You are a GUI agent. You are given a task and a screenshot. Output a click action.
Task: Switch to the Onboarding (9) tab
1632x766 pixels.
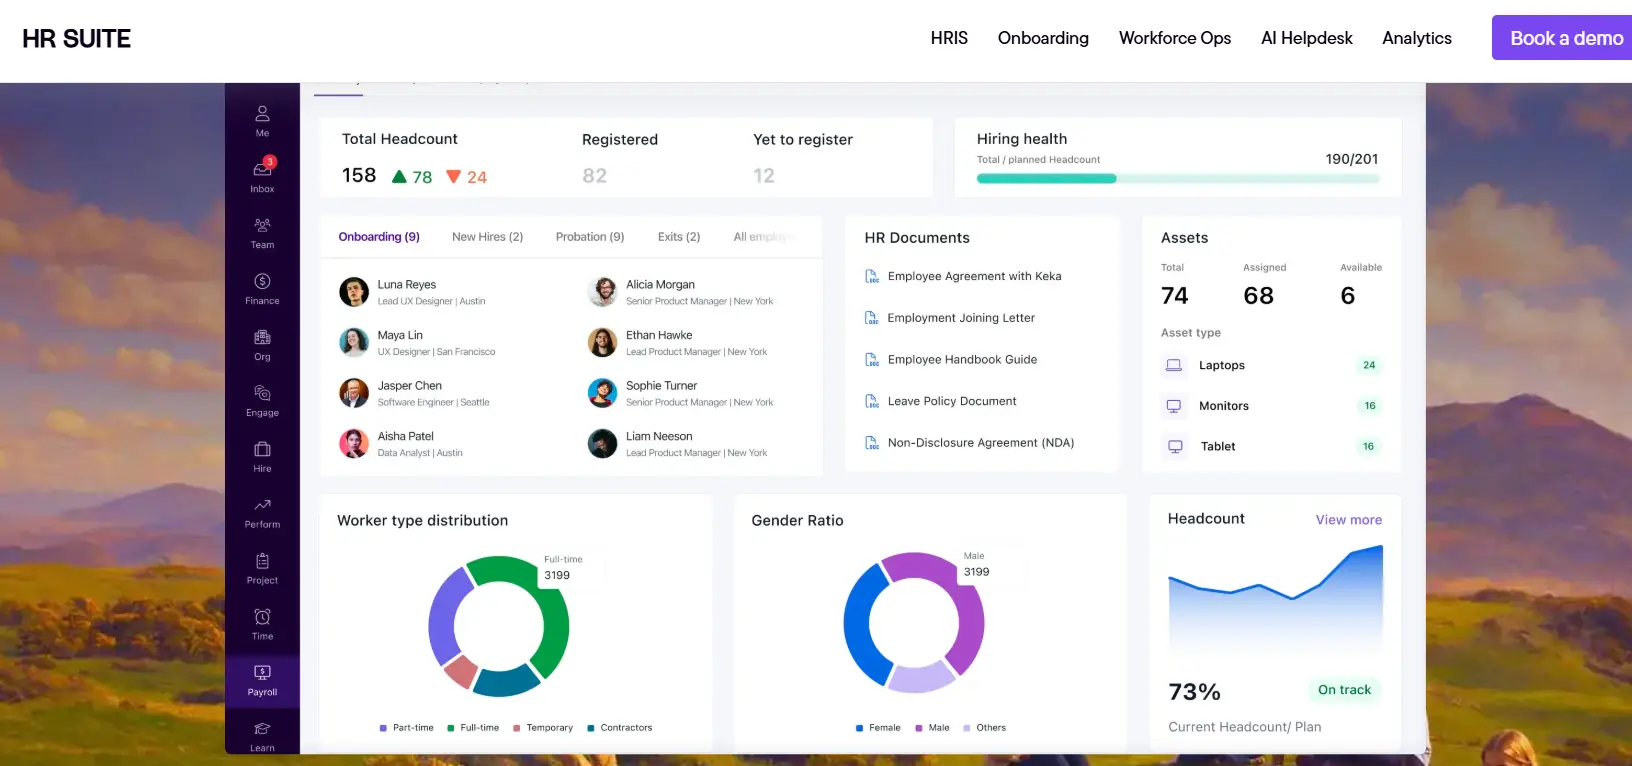379,237
